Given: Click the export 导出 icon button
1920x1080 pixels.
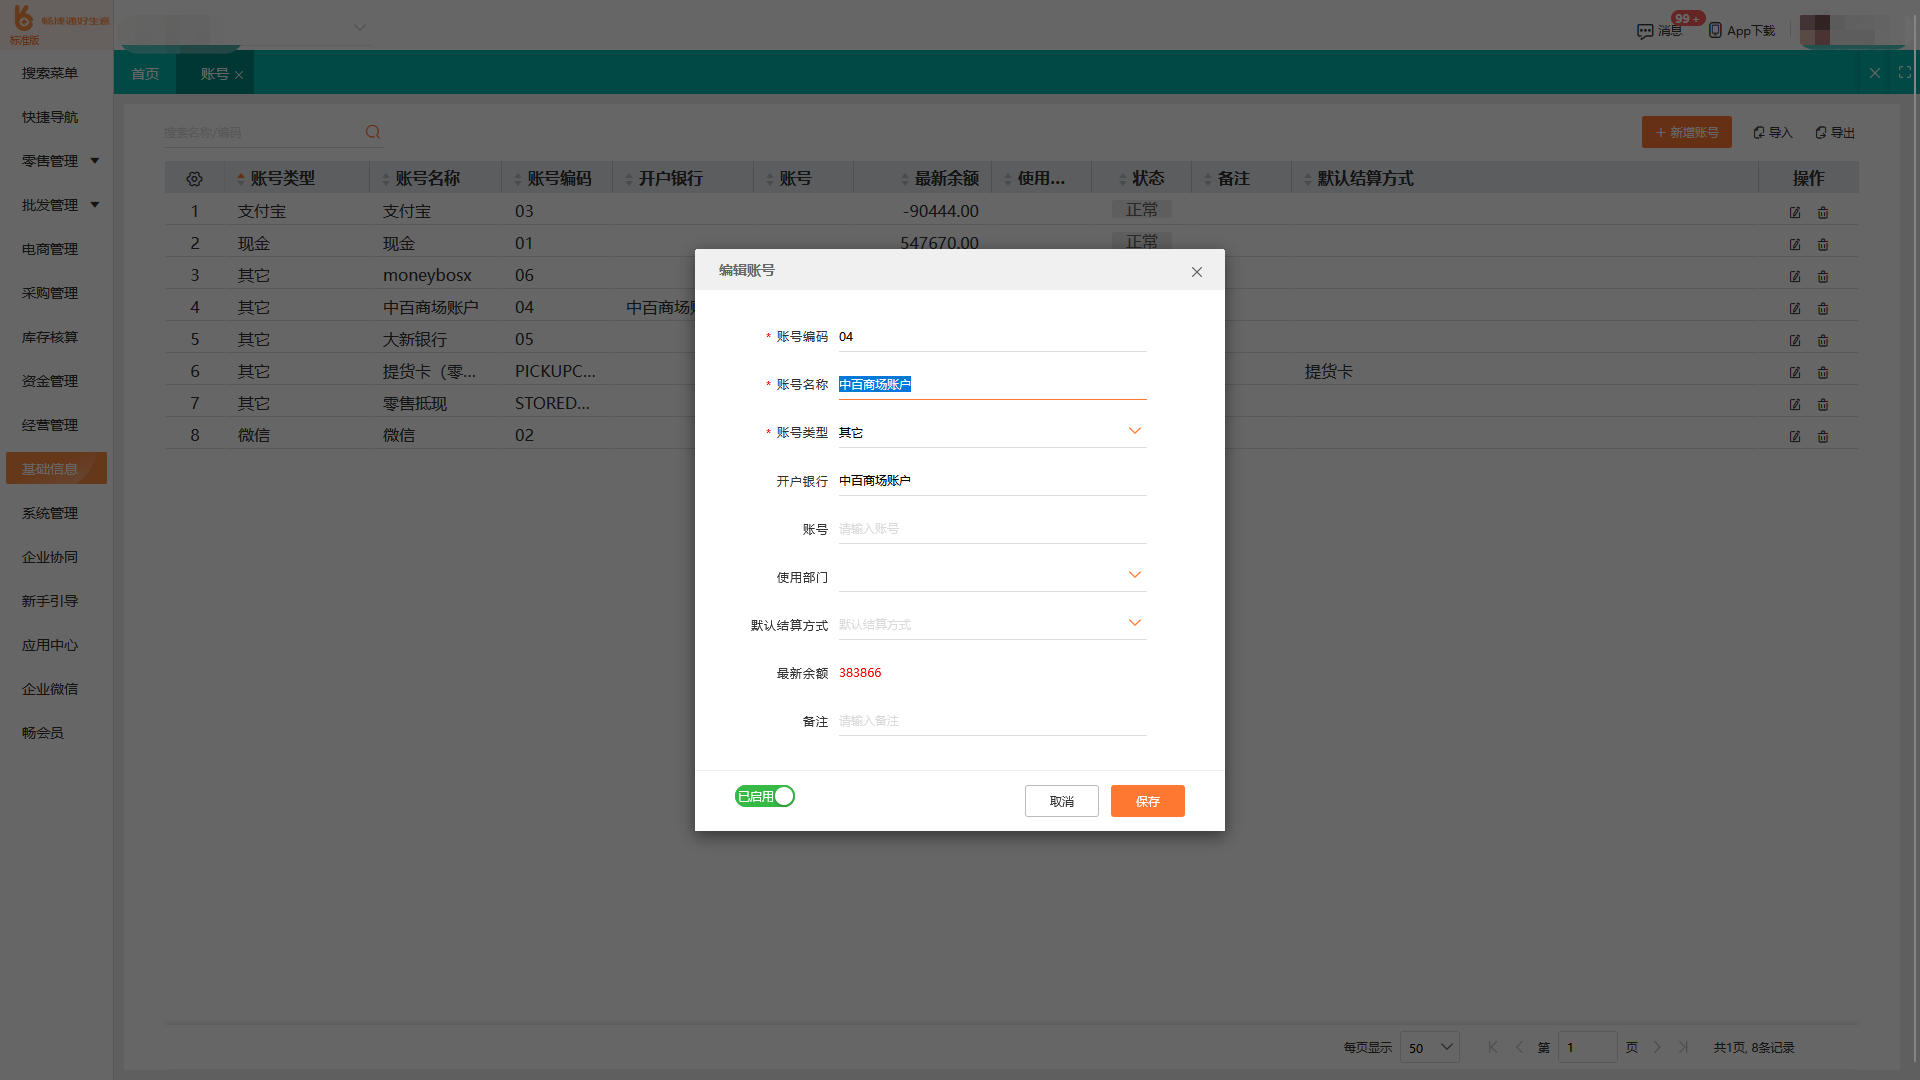Looking at the screenshot, I should (1837, 132).
